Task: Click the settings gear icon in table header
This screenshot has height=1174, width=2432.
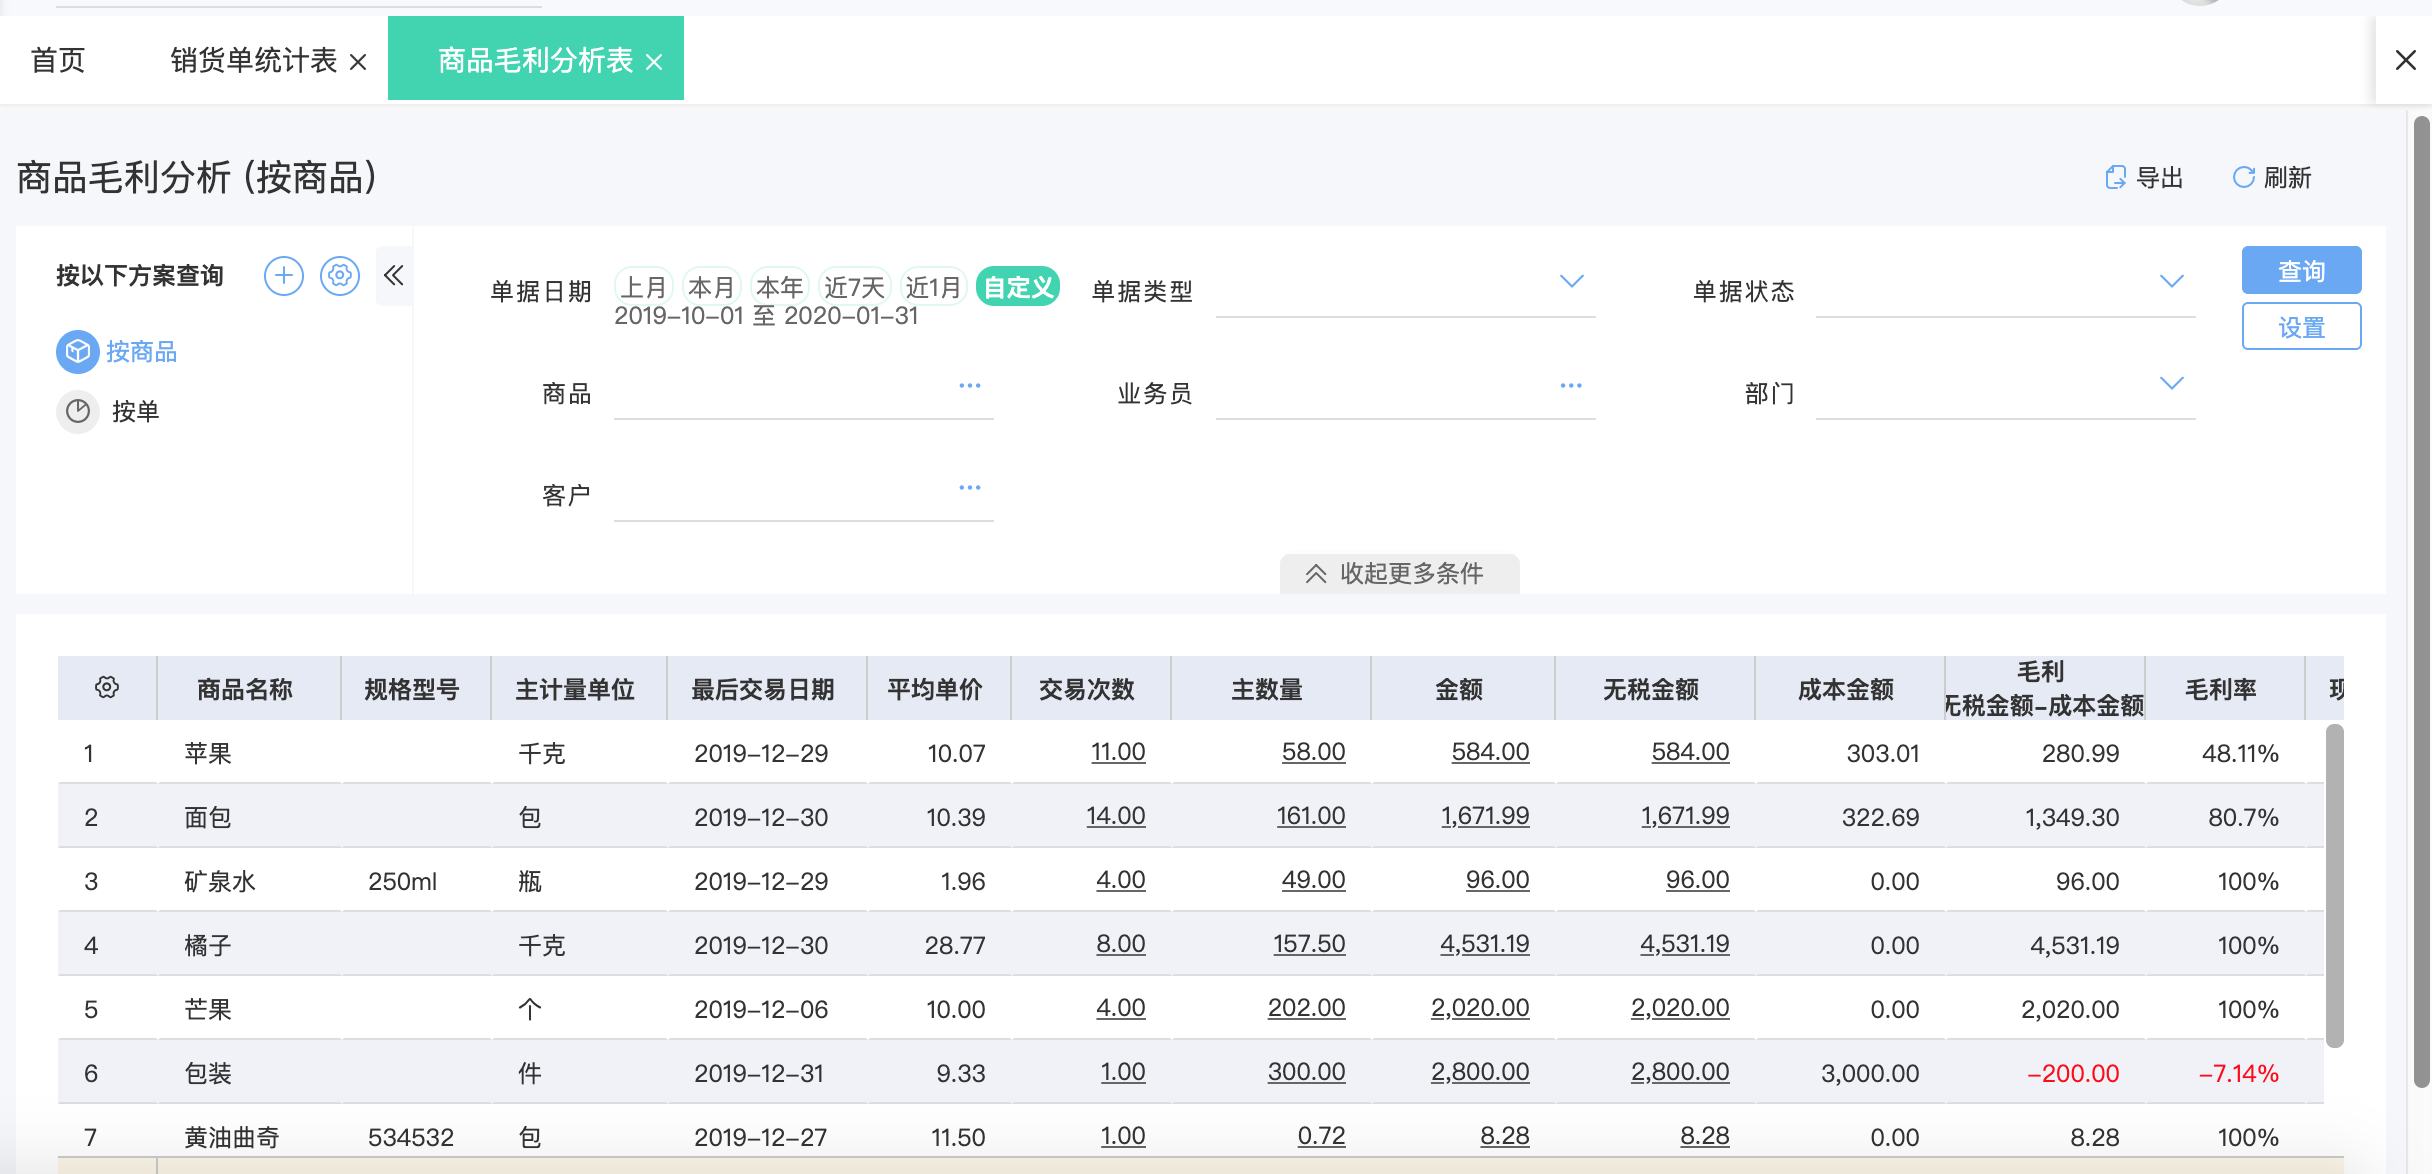Action: pos(107,687)
